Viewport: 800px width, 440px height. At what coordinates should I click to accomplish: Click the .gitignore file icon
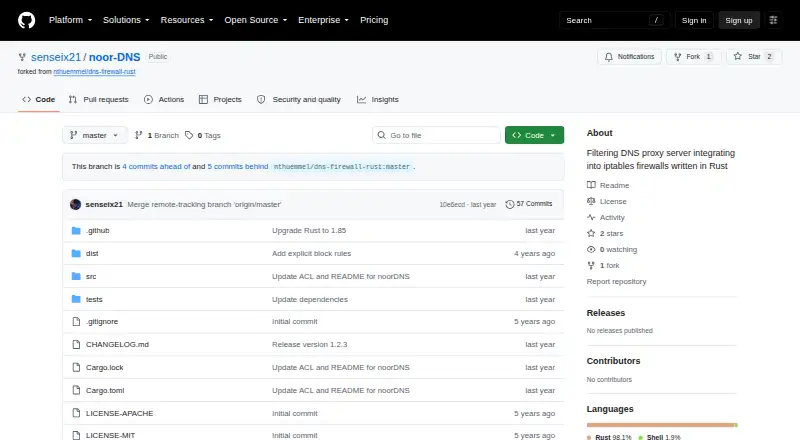coord(76,322)
